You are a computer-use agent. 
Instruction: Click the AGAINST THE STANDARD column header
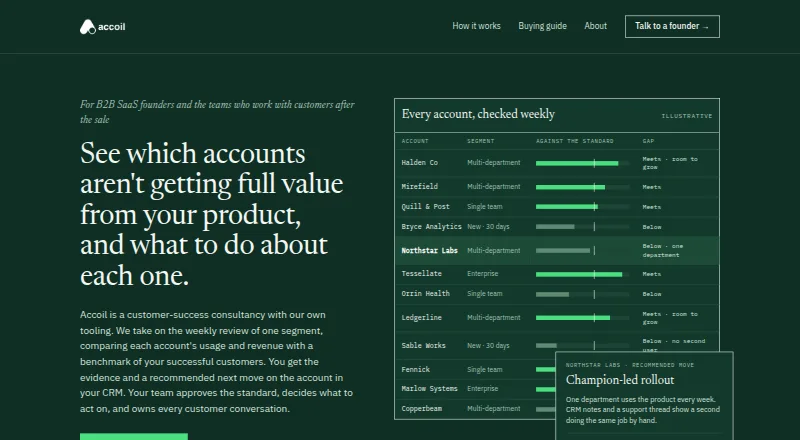click(x=574, y=141)
